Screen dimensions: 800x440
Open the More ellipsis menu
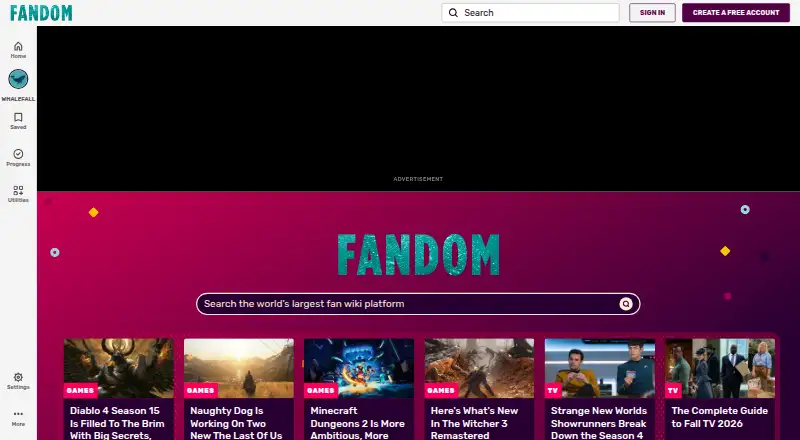(x=18, y=418)
